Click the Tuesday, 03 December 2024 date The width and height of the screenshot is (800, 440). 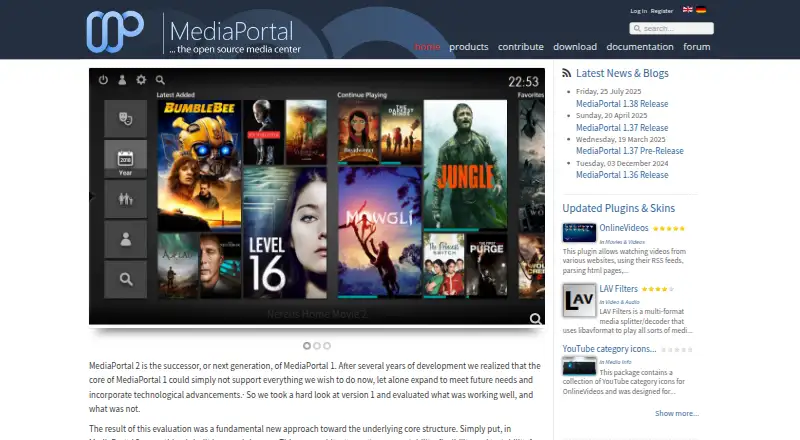click(x=622, y=163)
